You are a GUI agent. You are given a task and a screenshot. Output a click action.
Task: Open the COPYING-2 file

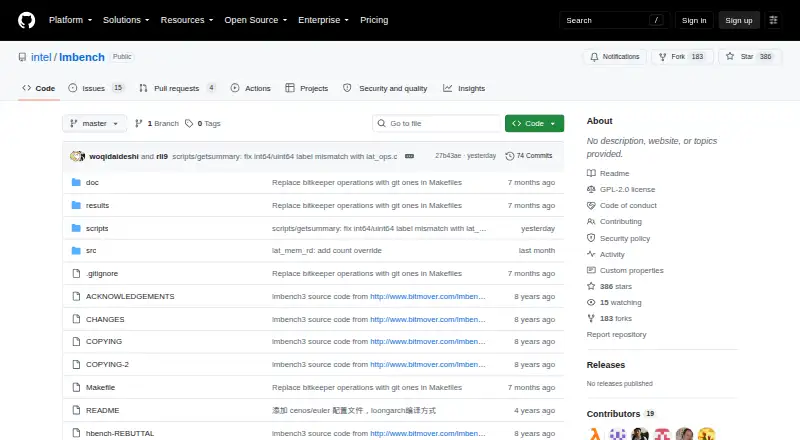point(107,364)
